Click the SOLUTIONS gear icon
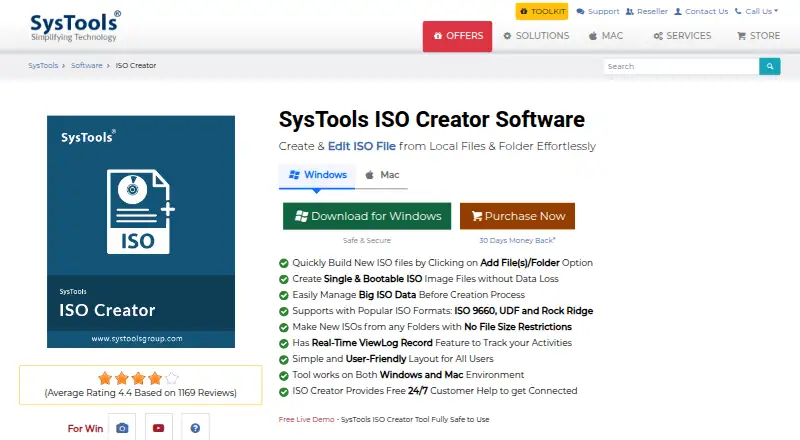This screenshot has width=800, height=440. [507, 36]
